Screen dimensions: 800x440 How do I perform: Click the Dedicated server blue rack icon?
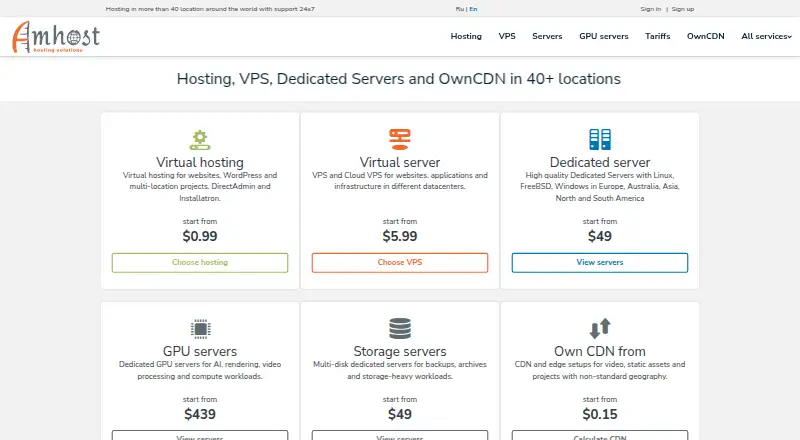tap(600, 139)
